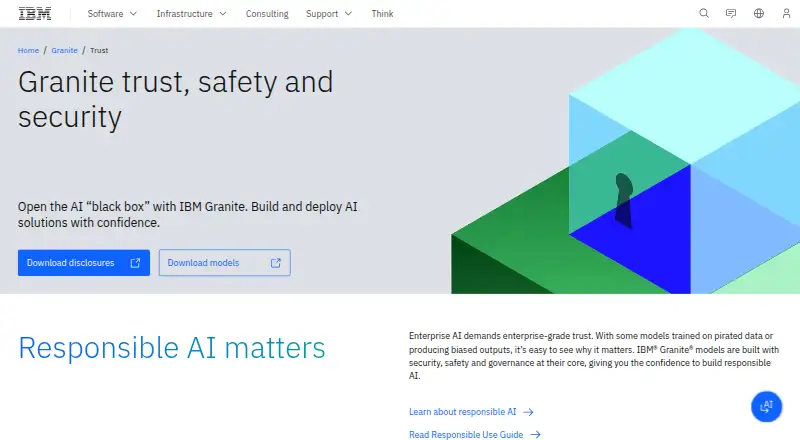Expand the Infrastructure menu chevron
This screenshot has height=440, width=800.
pos(223,14)
